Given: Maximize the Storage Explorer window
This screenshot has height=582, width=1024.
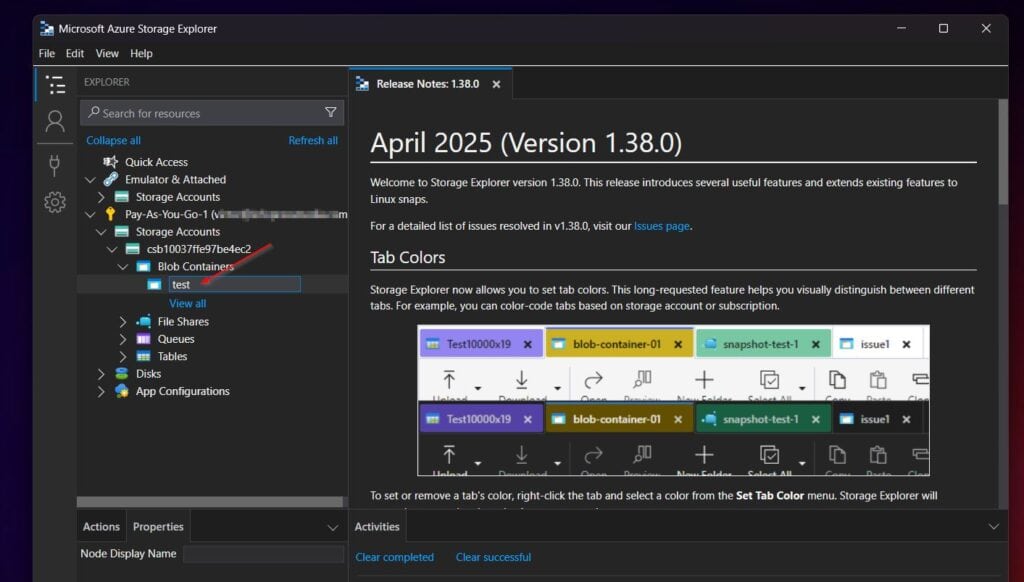Looking at the screenshot, I should [x=943, y=28].
